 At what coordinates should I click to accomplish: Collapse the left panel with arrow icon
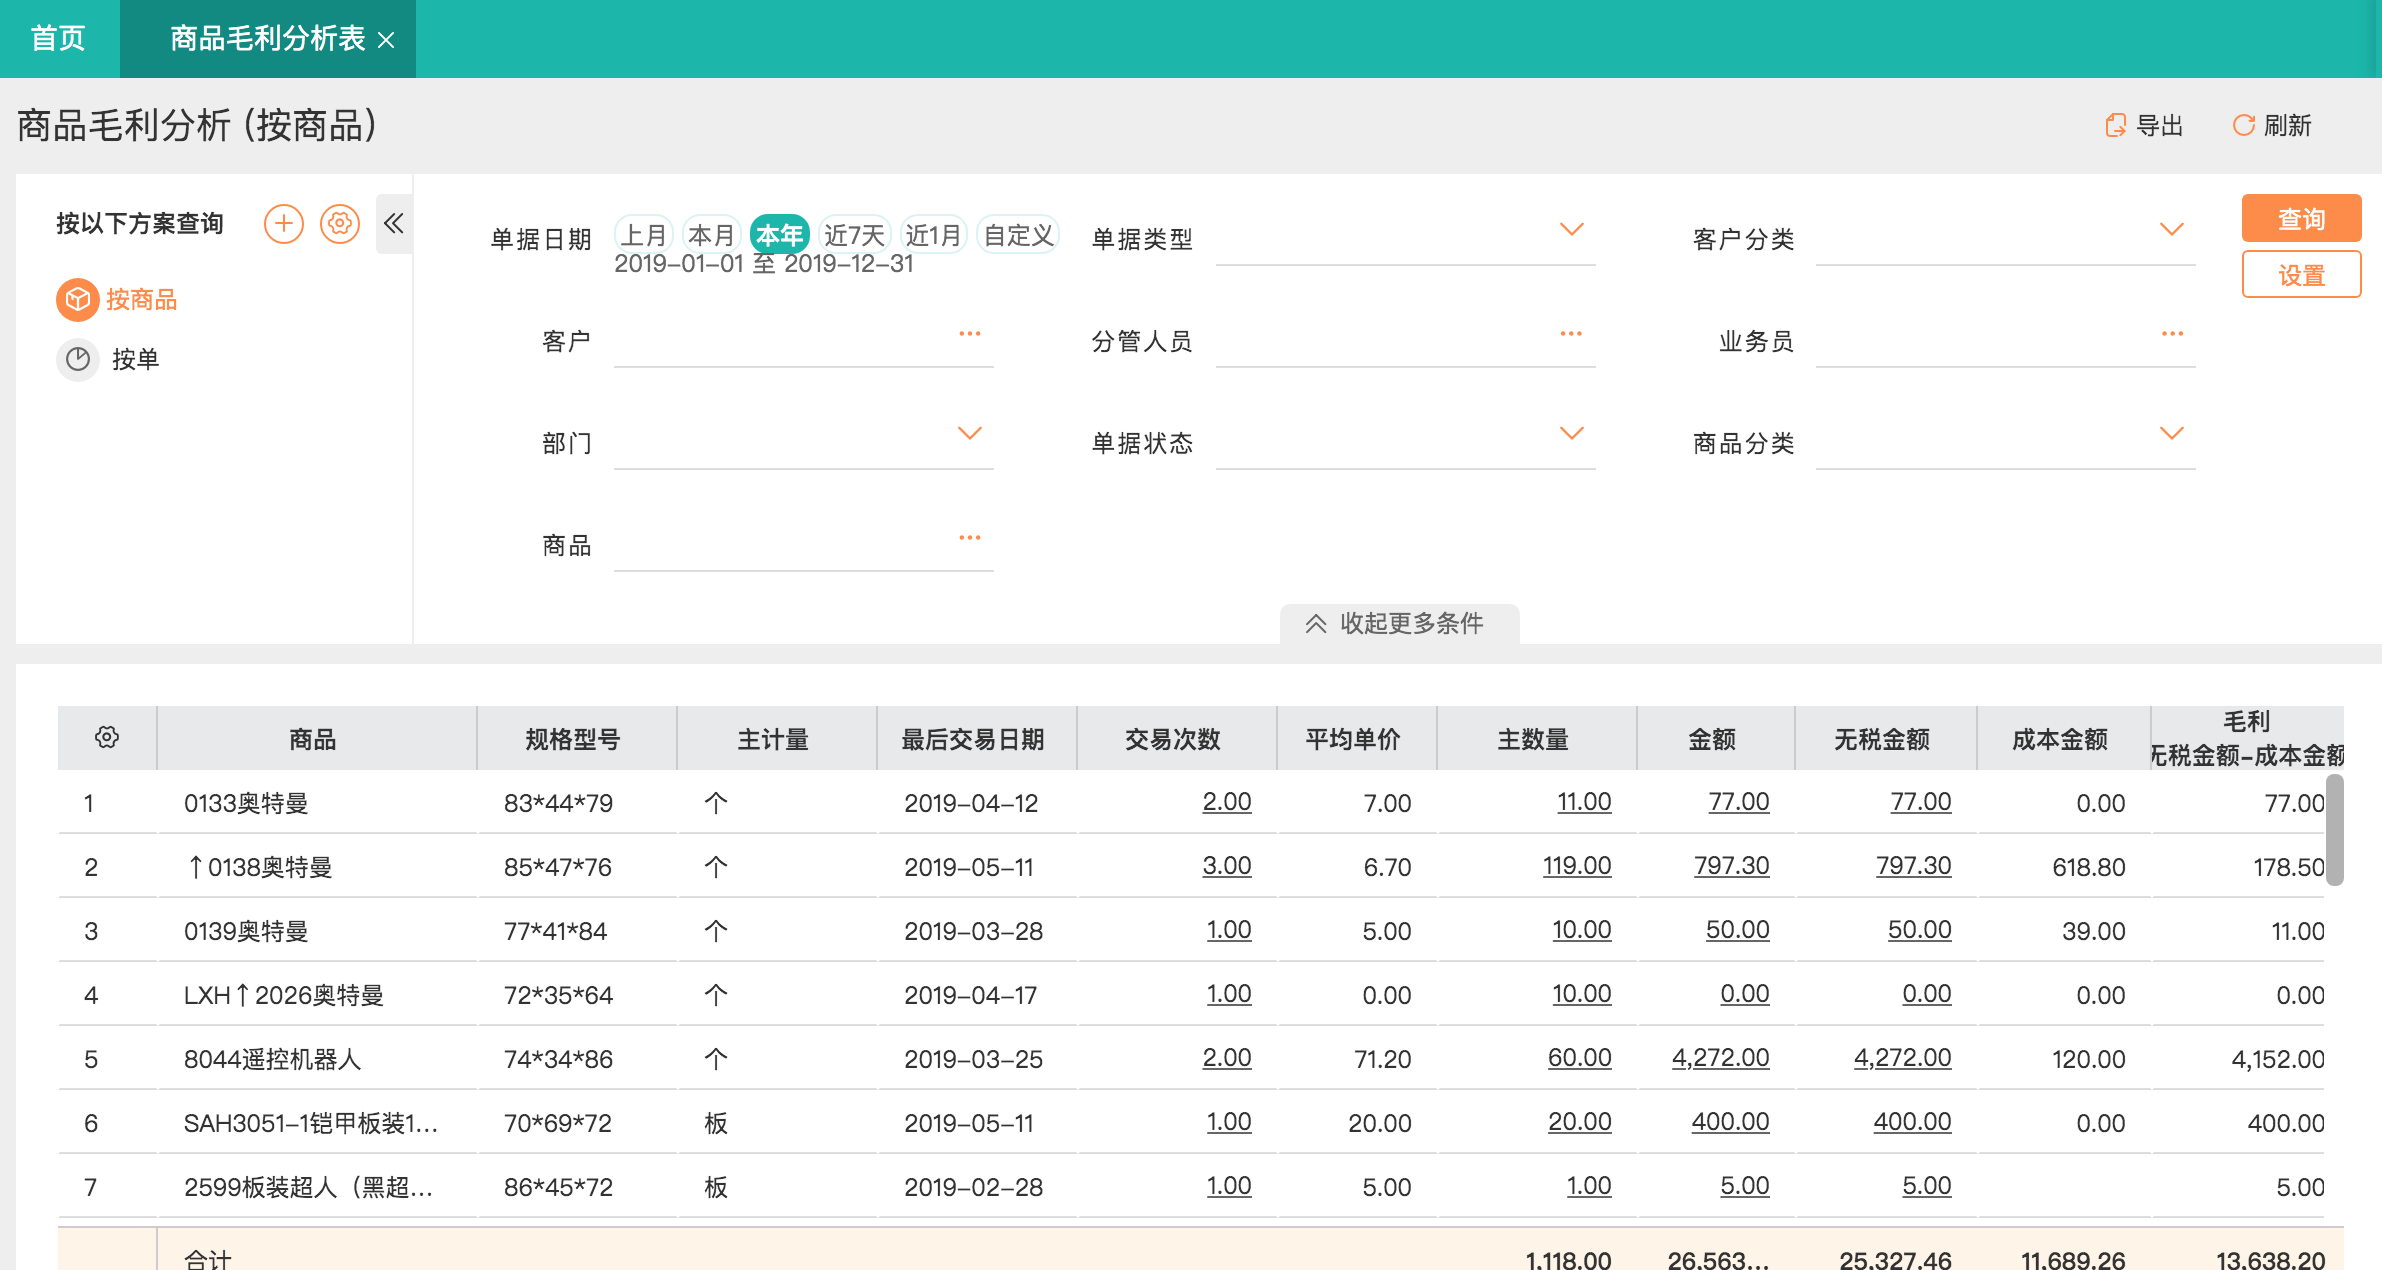[x=394, y=222]
